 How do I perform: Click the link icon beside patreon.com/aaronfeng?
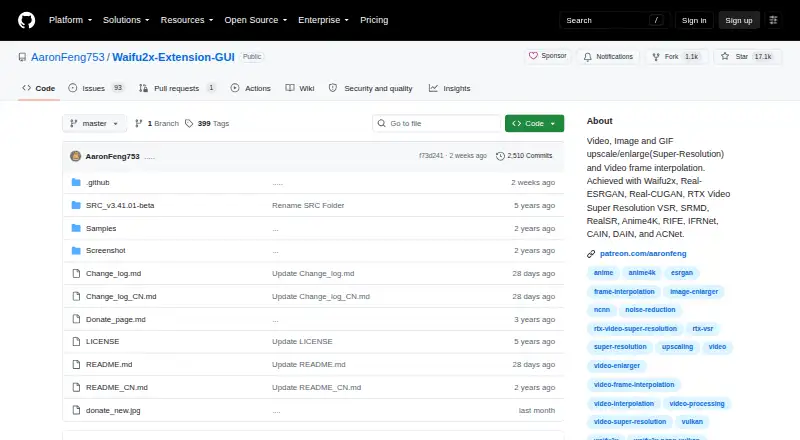click(591, 254)
